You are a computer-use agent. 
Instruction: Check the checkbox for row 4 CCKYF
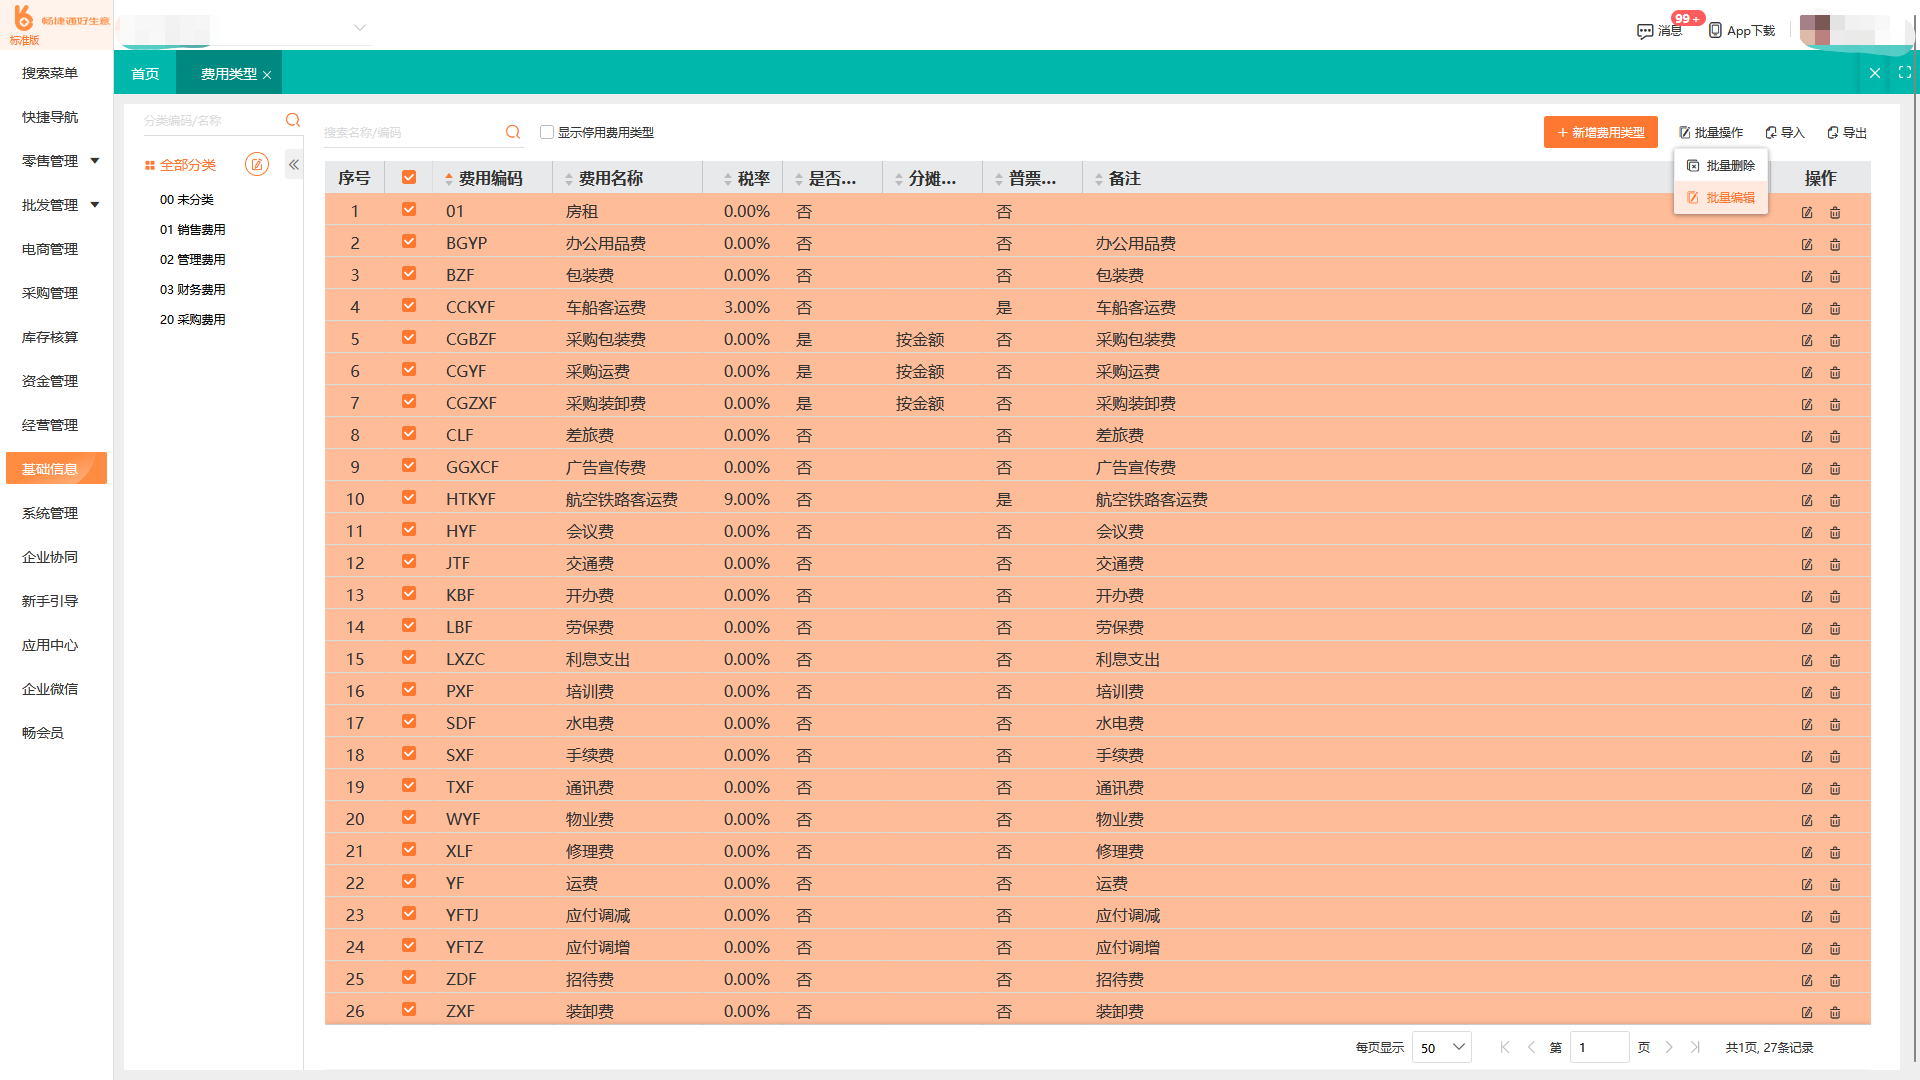click(x=409, y=306)
